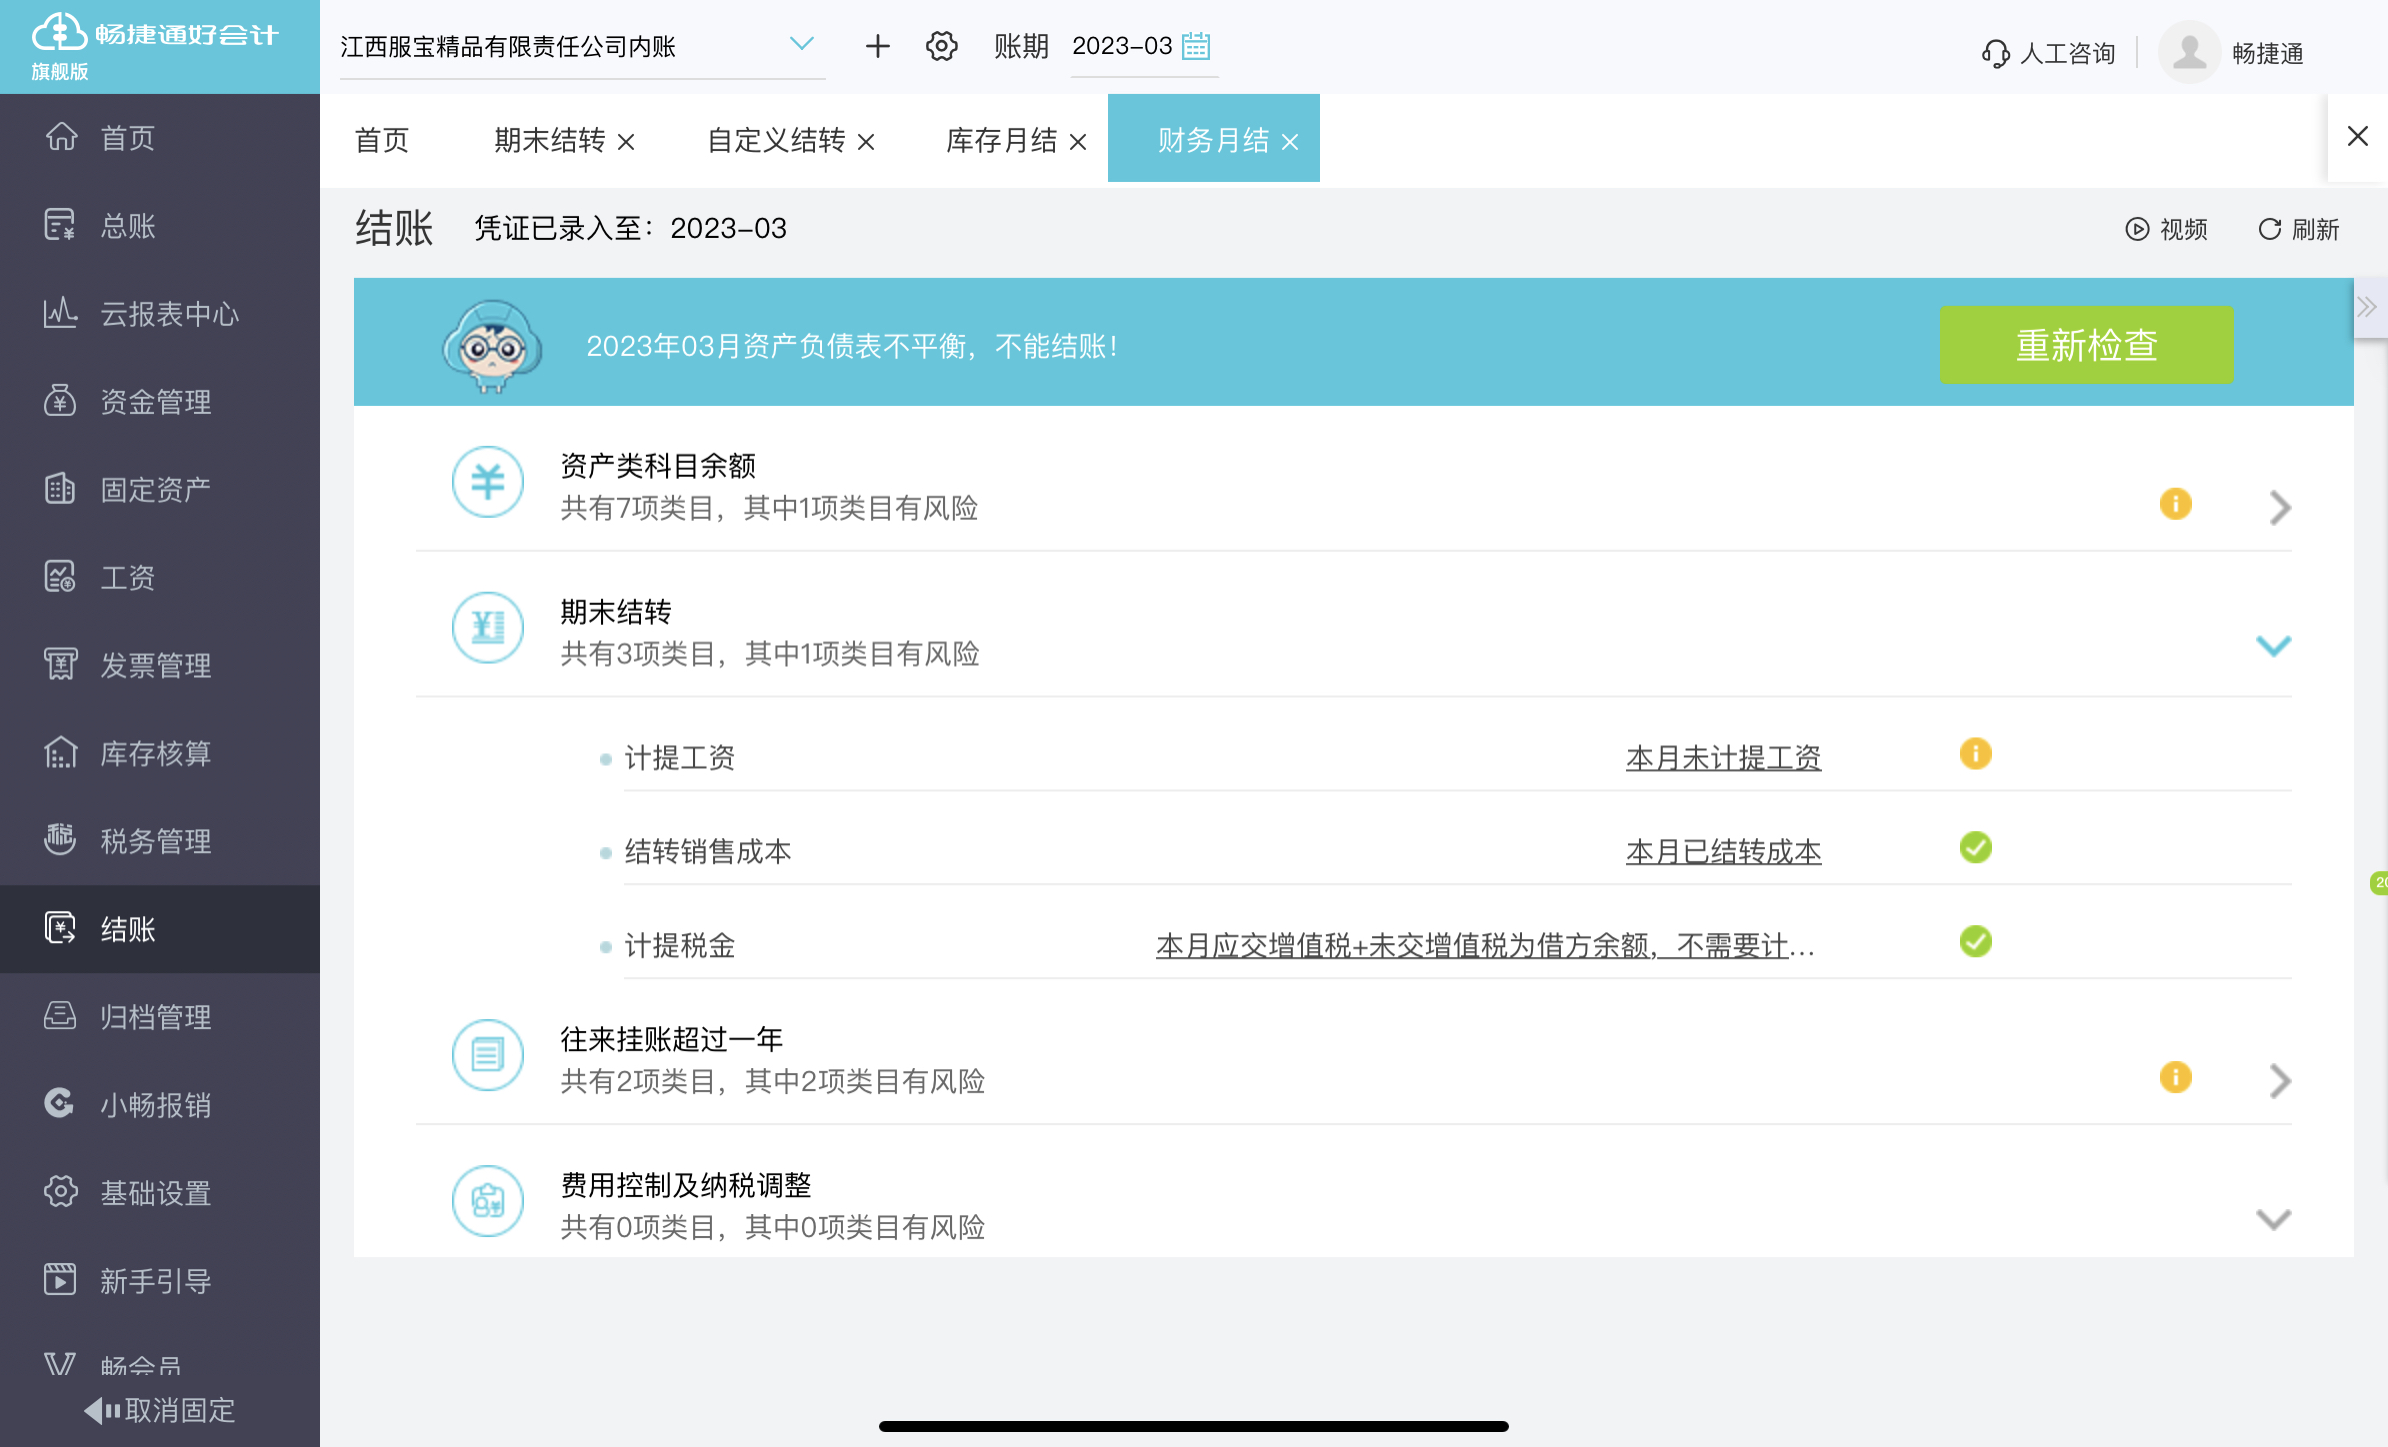This screenshot has height=1447, width=2388.
Task: Expand the 往来挂账超过一年 section
Action: pos(2279,1078)
